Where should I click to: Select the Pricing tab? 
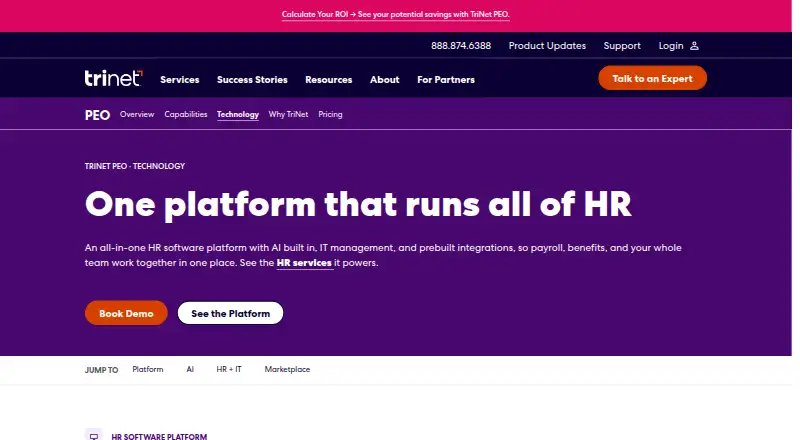[330, 114]
